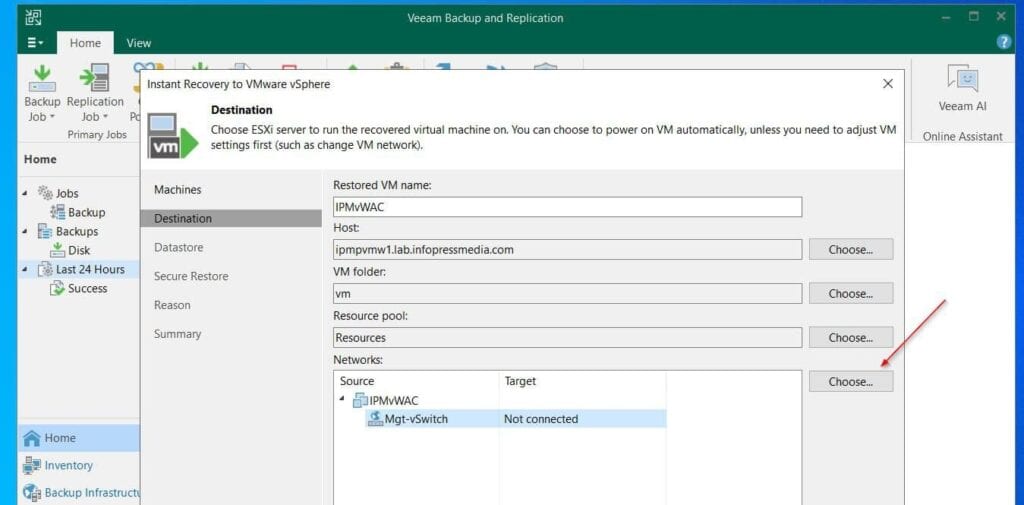
Task: Collapse the Last 24 Hours node
Action: (x=25, y=269)
